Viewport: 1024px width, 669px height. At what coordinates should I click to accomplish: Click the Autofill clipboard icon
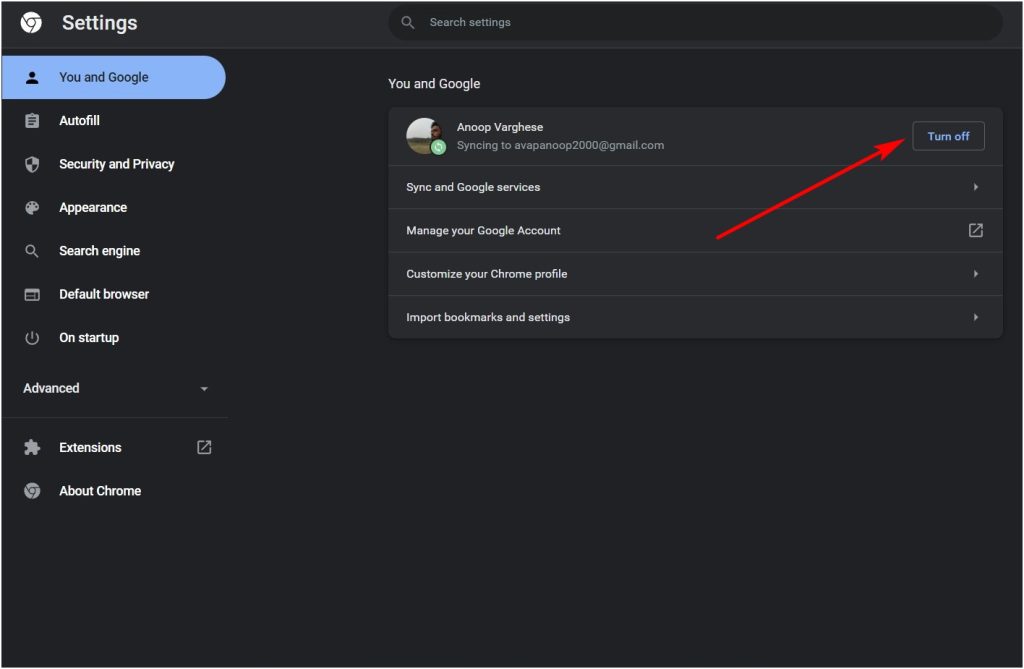click(x=32, y=121)
